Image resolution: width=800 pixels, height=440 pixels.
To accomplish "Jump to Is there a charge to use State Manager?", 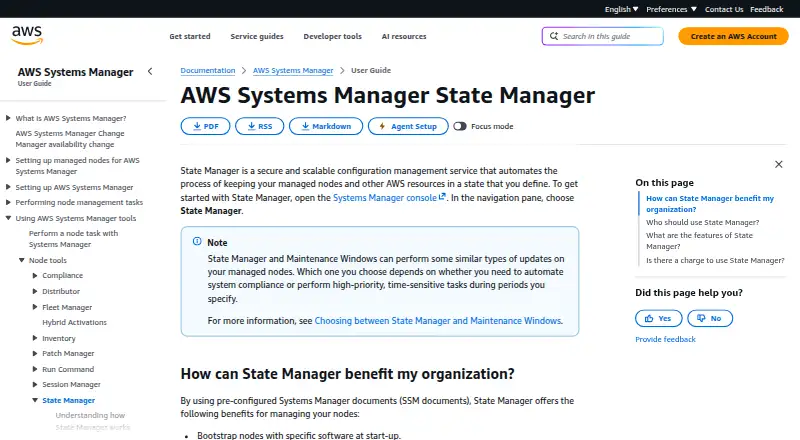I will point(715,260).
